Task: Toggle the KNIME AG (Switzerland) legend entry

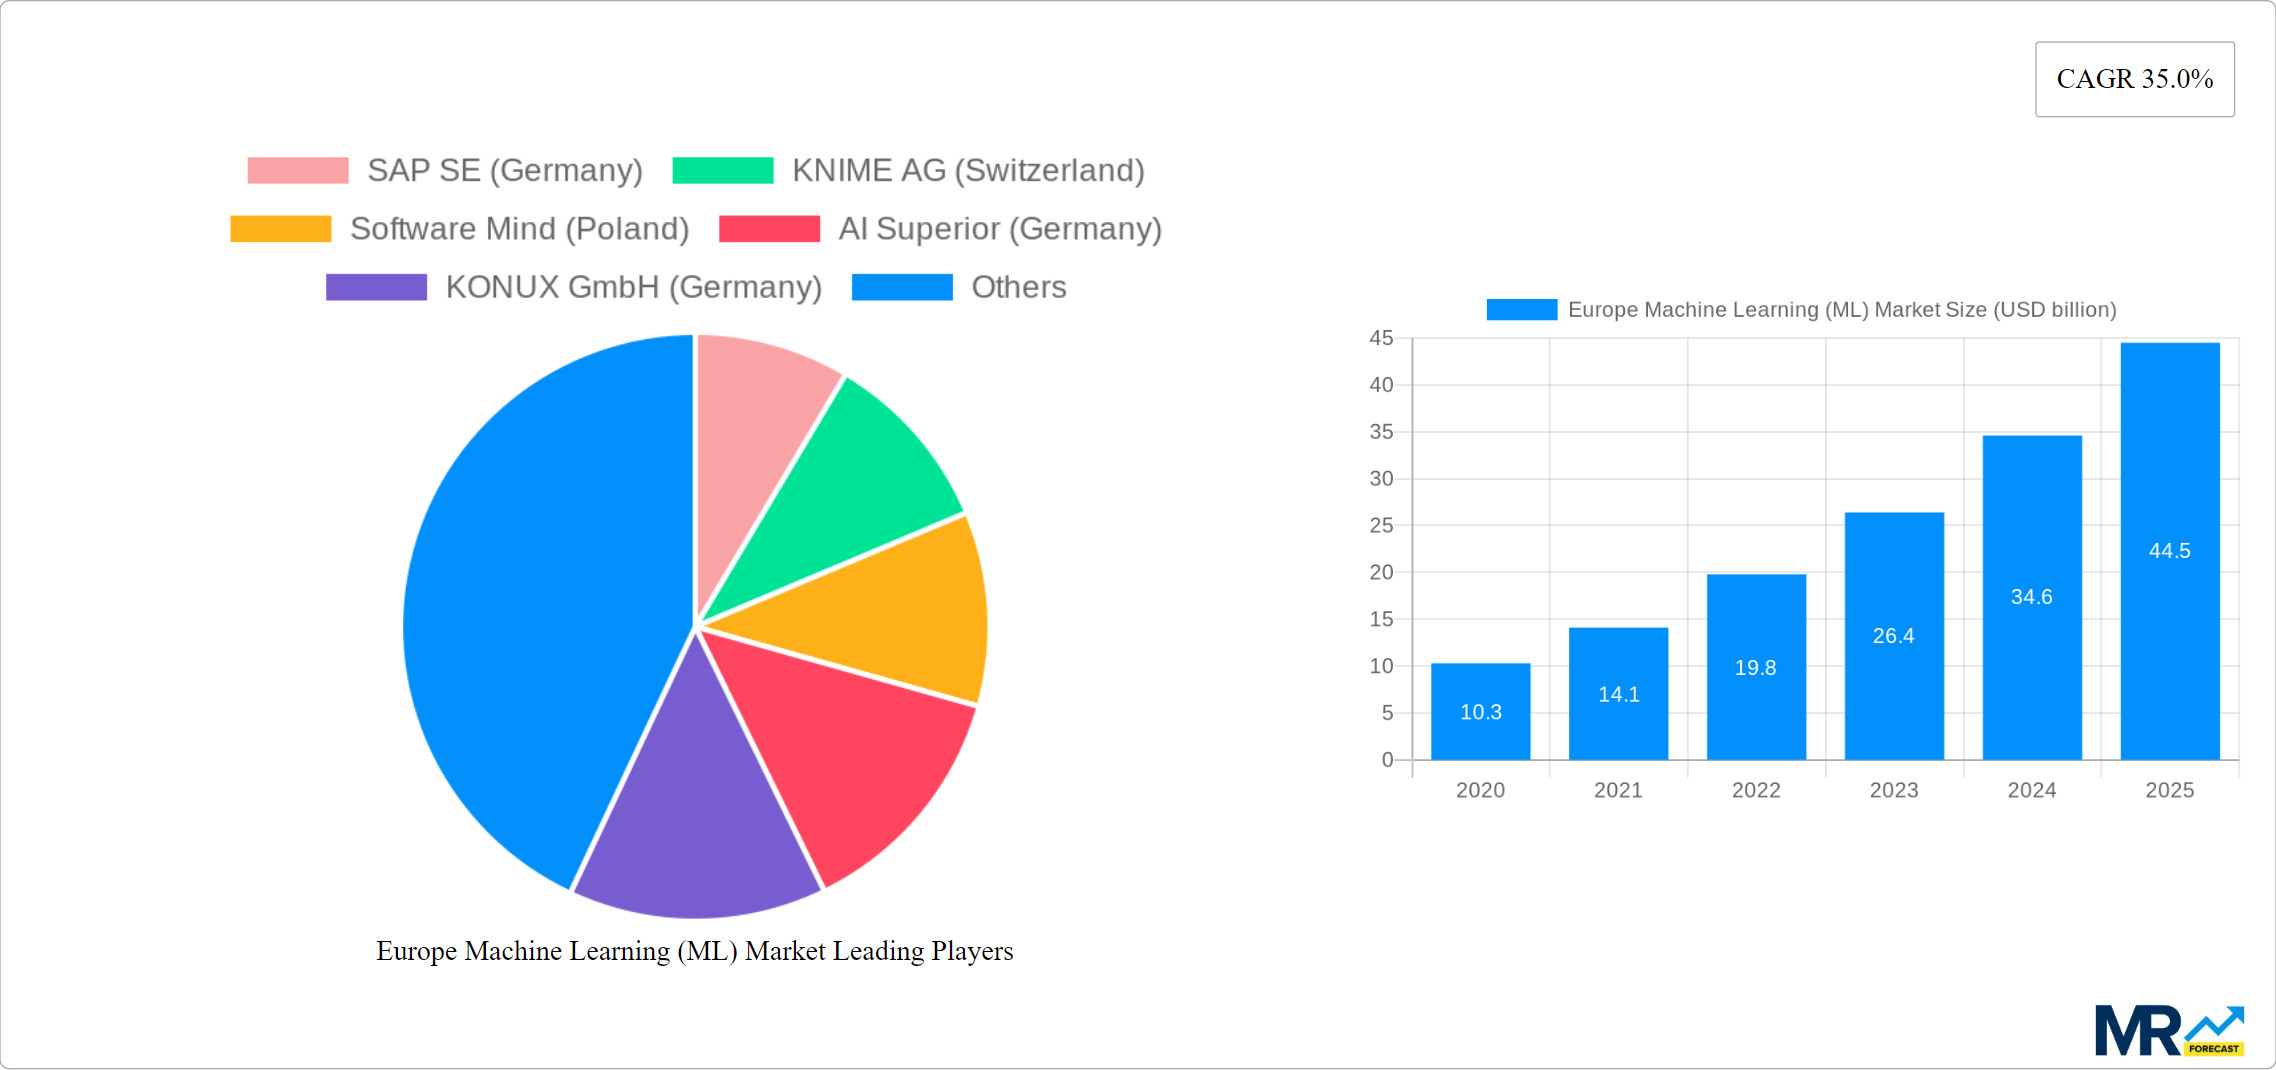Action: (967, 170)
